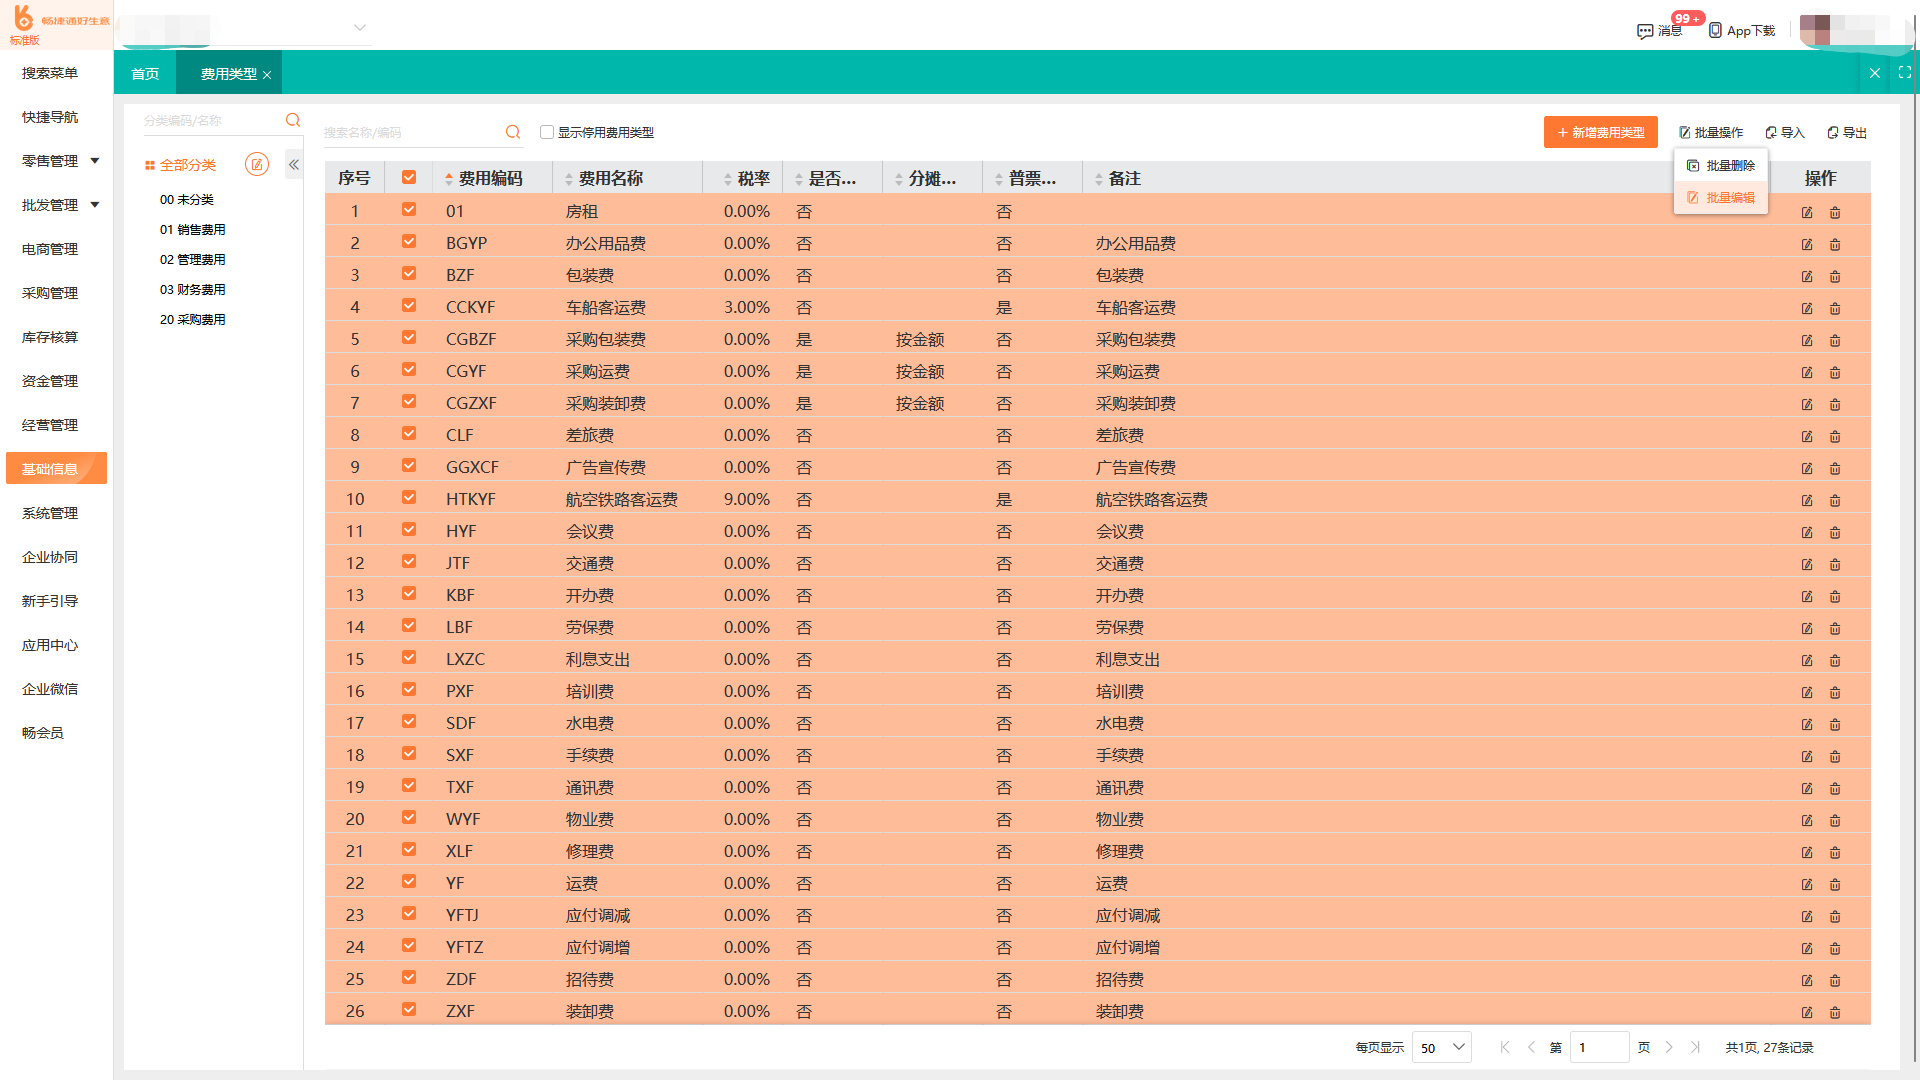Click the 导入 import icon button
Screen dimensions: 1920x1080
click(x=1785, y=131)
